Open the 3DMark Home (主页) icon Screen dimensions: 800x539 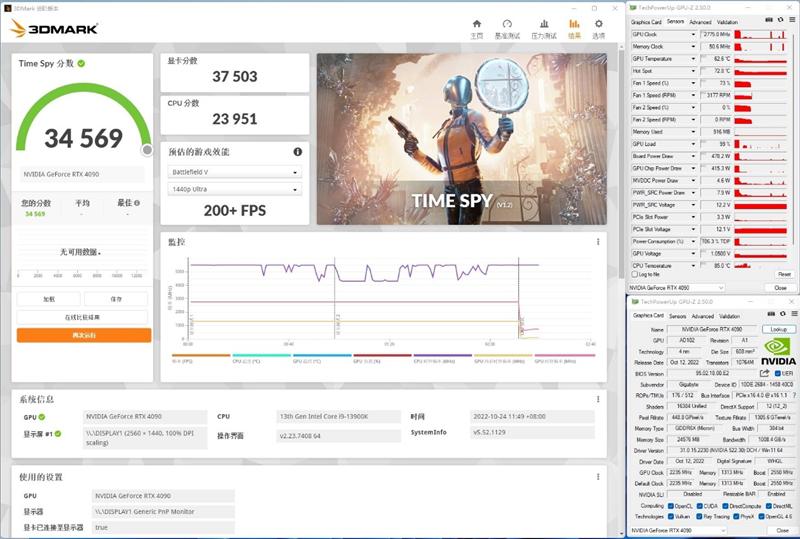point(476,26)
